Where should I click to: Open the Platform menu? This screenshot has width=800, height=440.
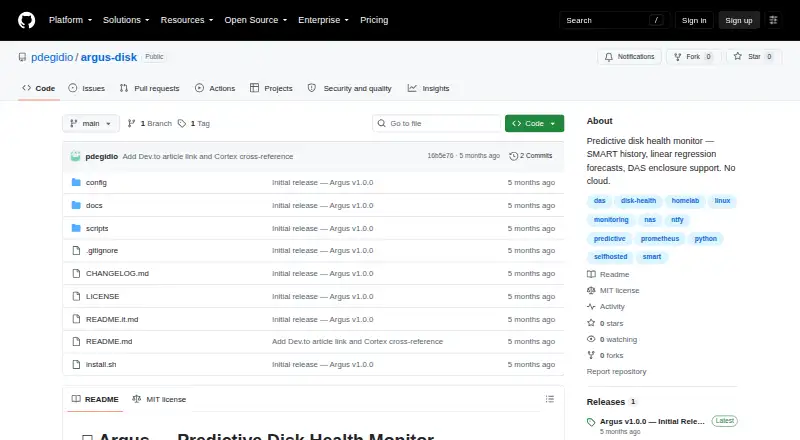70,20
